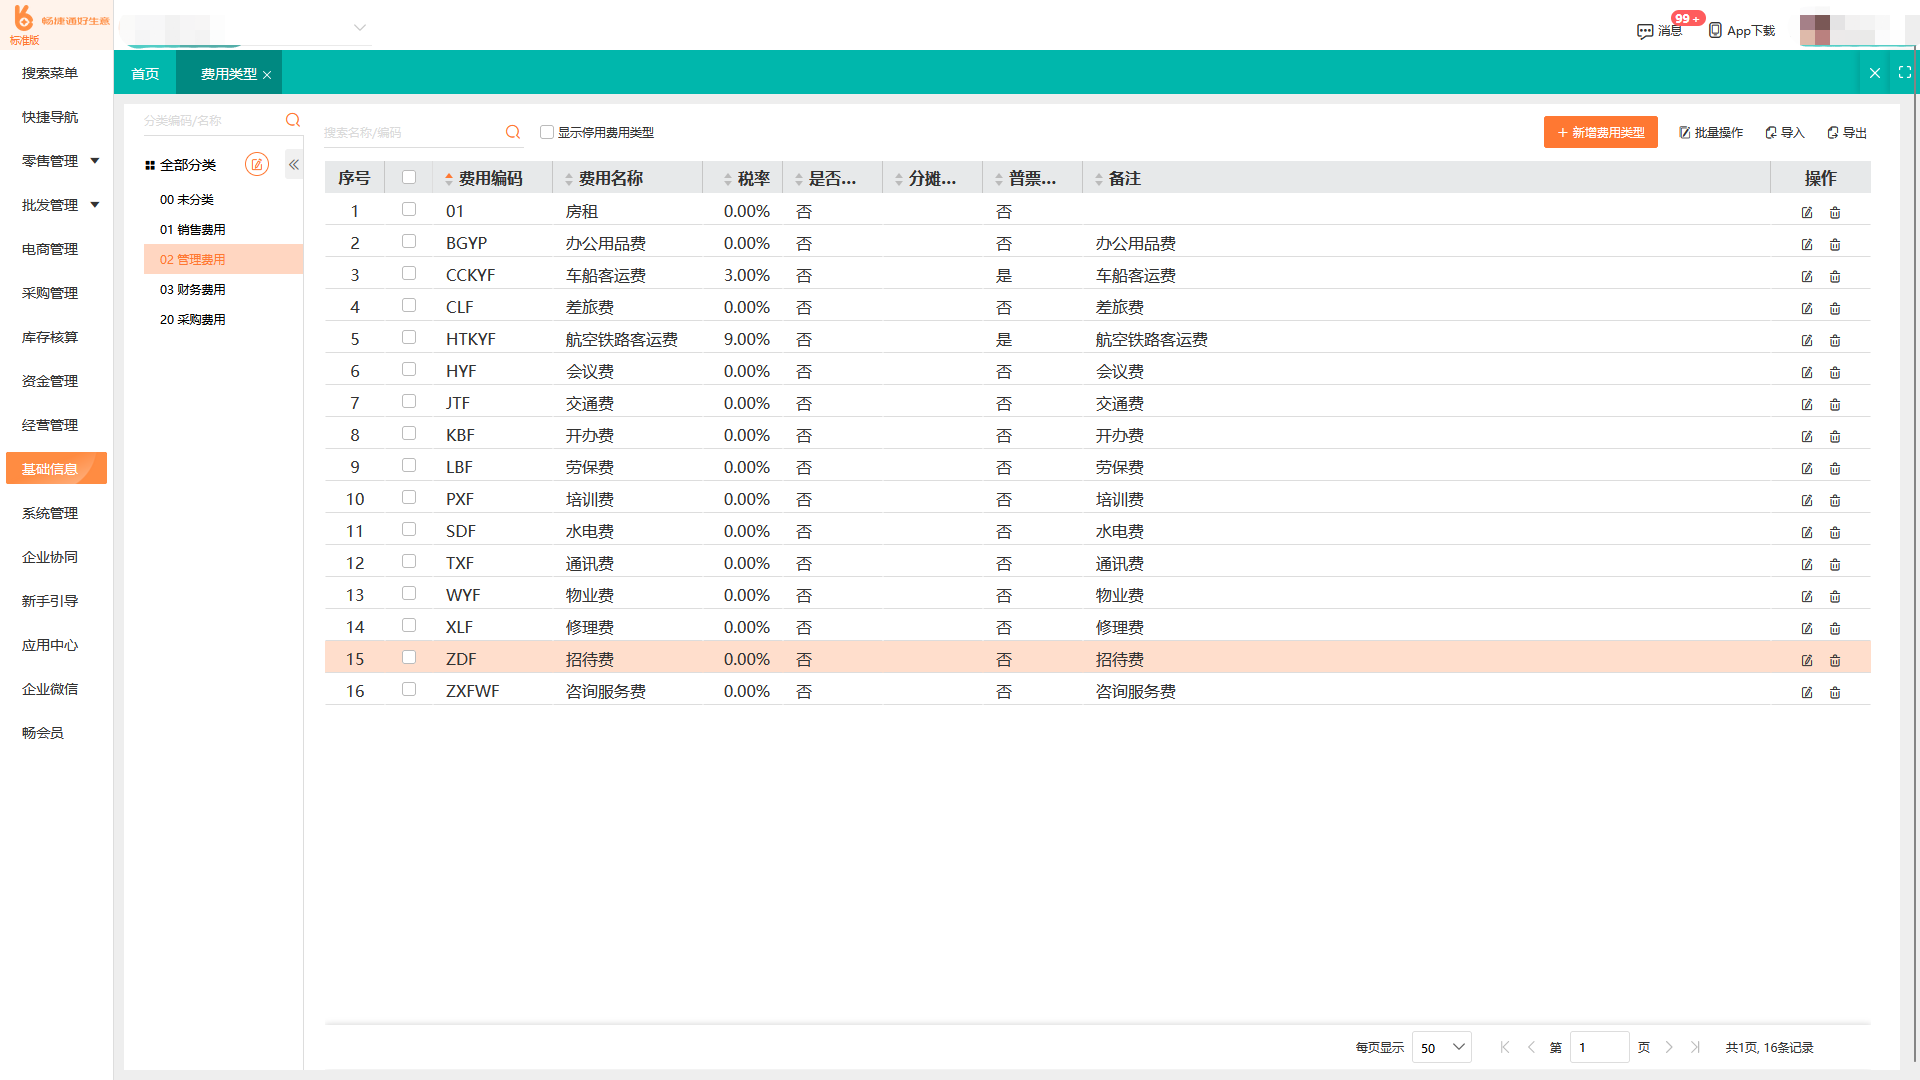The image size is (1920, 1080).
Task: Switch to 首页 tab
Action: click(145, 74)
